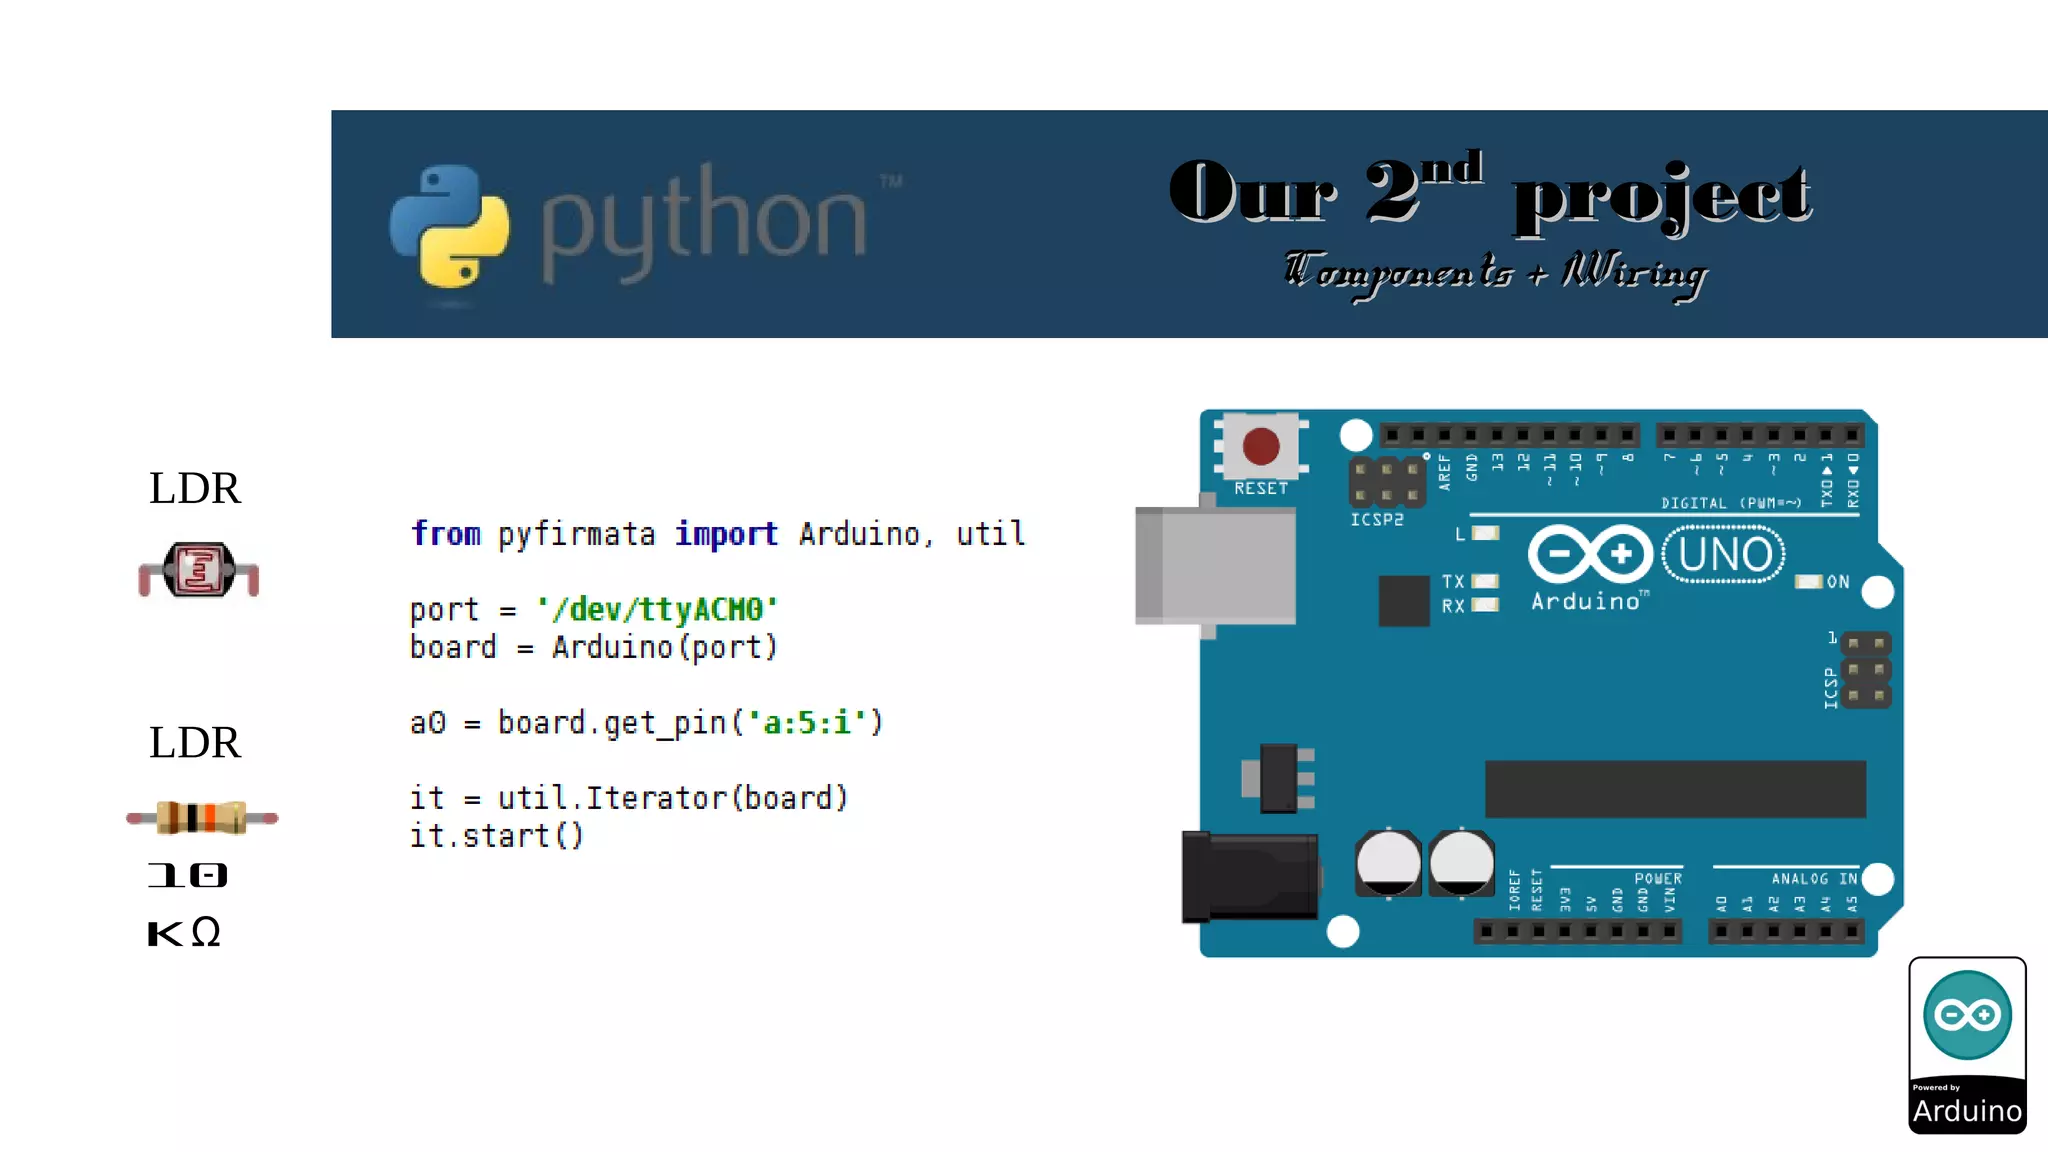Click the ICSP2 header pins
This screenshot has height=1152, width=2048.
(1386, 482)
